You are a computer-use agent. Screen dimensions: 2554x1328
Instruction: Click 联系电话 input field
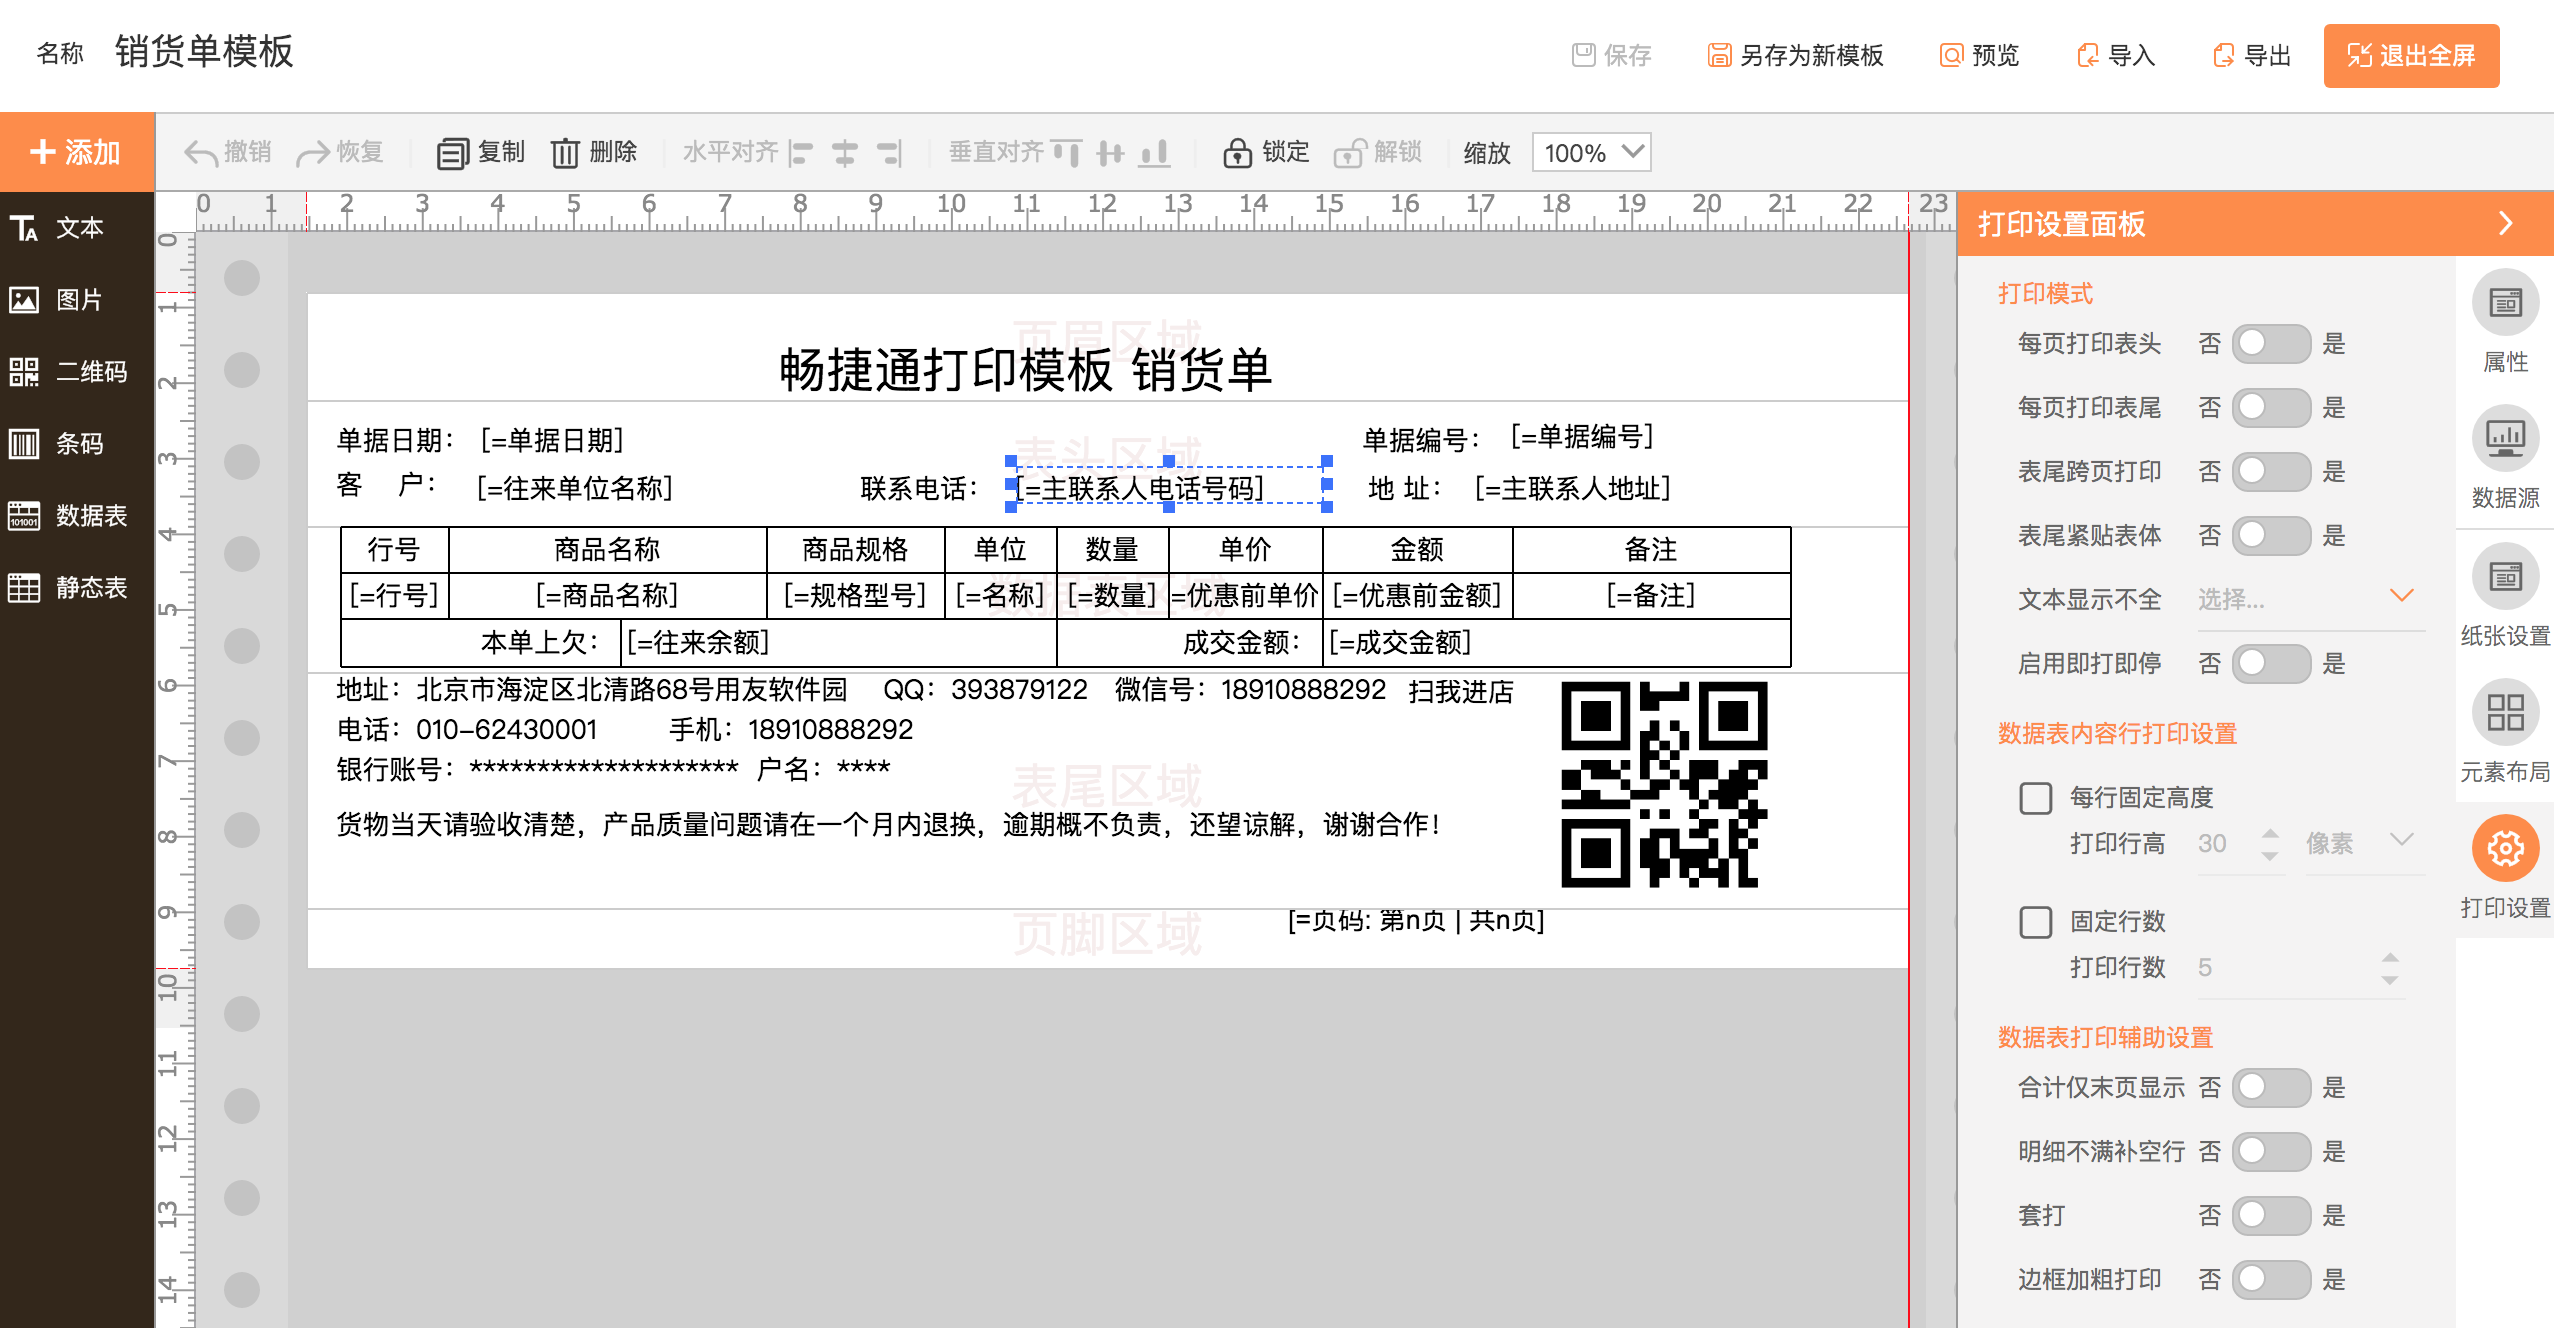pyautogui.click(x=1167, y=488)
